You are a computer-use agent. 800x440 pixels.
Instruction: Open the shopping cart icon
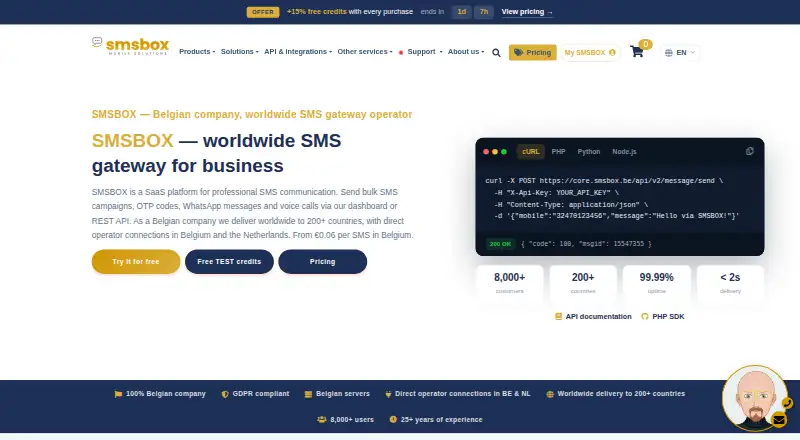point(637,52)
